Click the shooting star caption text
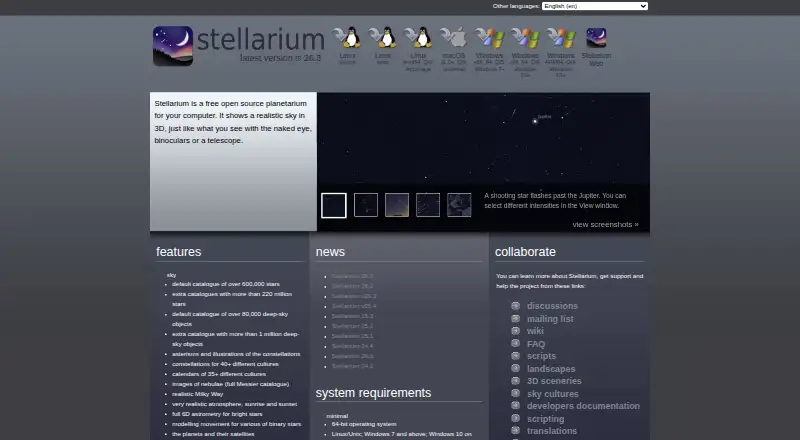This screenshot has height=440, width=800. tap(555, 201)
